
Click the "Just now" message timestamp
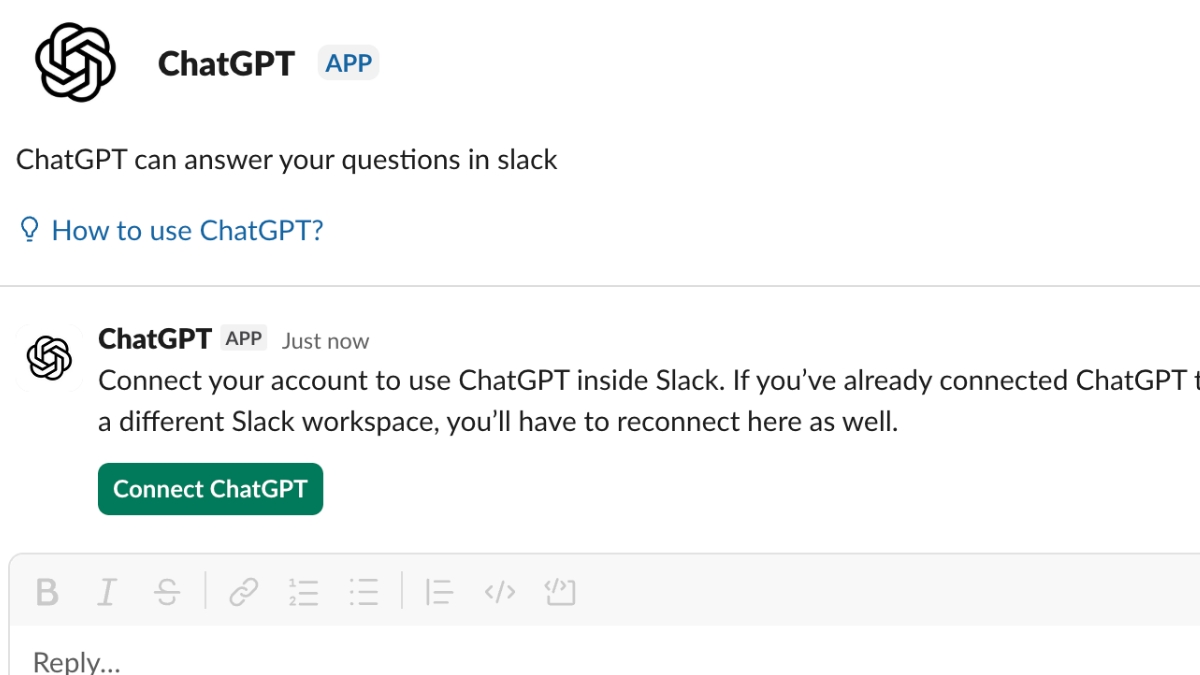(x=325, y=341)
